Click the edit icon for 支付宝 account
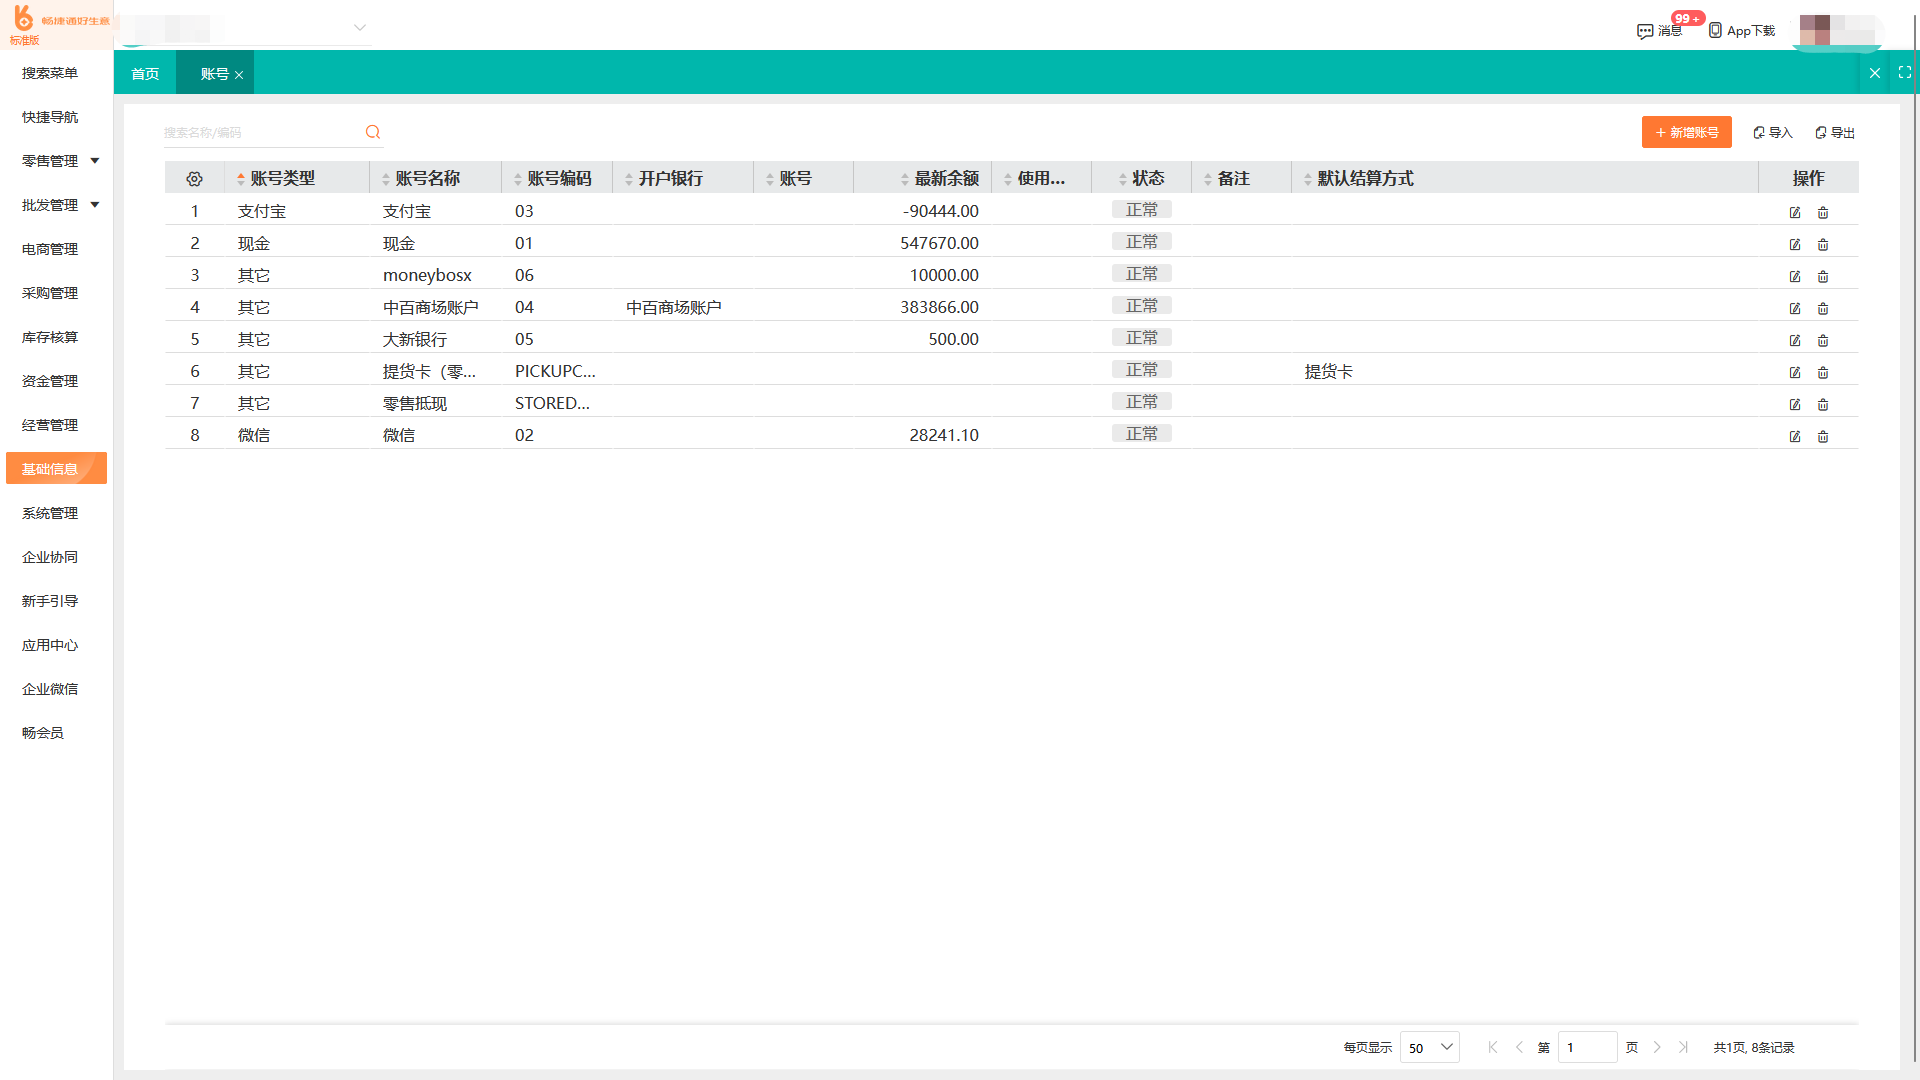1920x1080 pixels. pyautogui.click(x=1795, y=211)
